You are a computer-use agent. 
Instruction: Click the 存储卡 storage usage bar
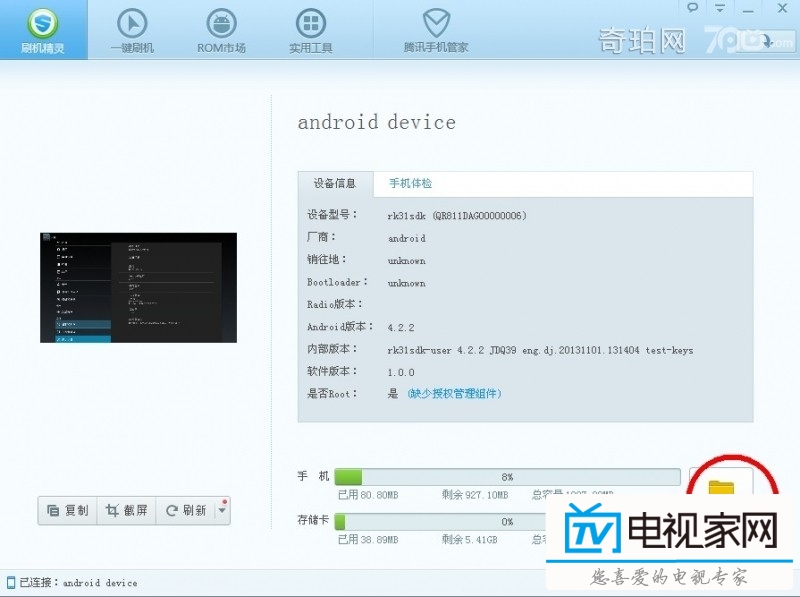(440, 521)
